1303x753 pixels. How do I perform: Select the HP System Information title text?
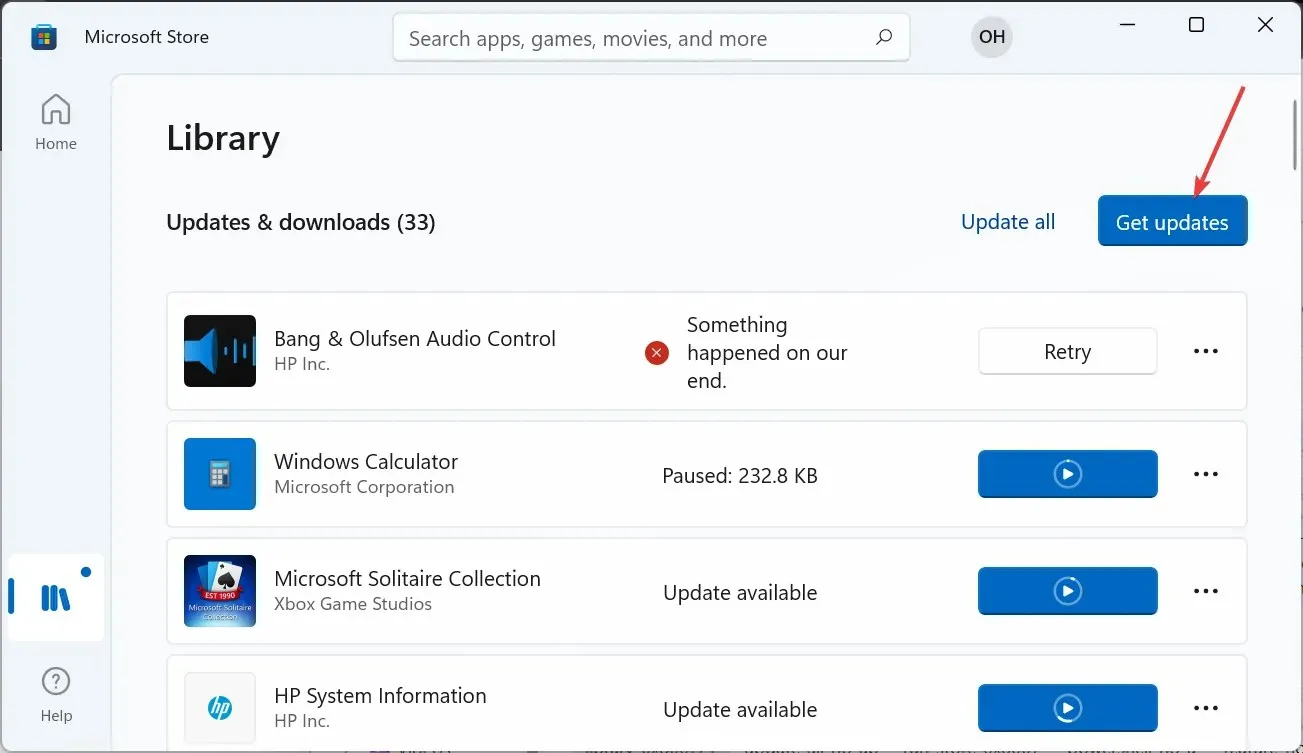coord(380,696)
